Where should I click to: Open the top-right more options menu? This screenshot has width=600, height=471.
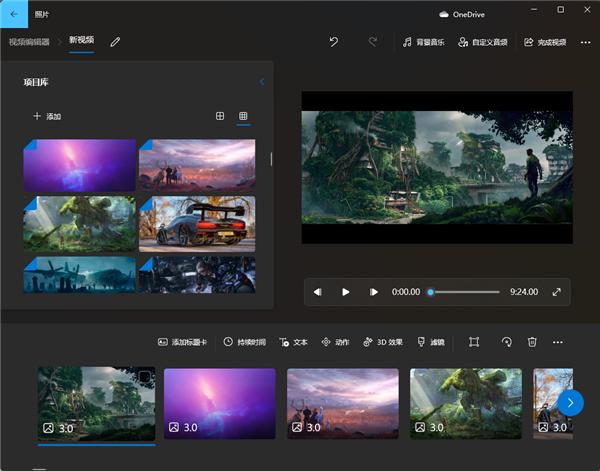tap(585, 42)
